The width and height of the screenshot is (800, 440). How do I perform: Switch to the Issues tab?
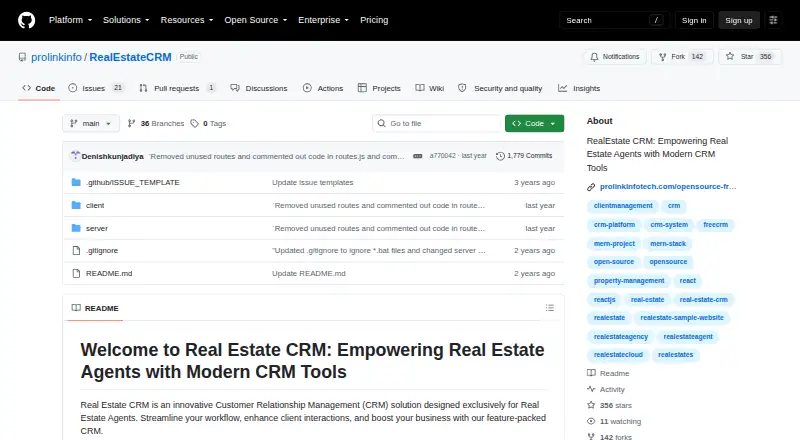(x=95, y=88)
